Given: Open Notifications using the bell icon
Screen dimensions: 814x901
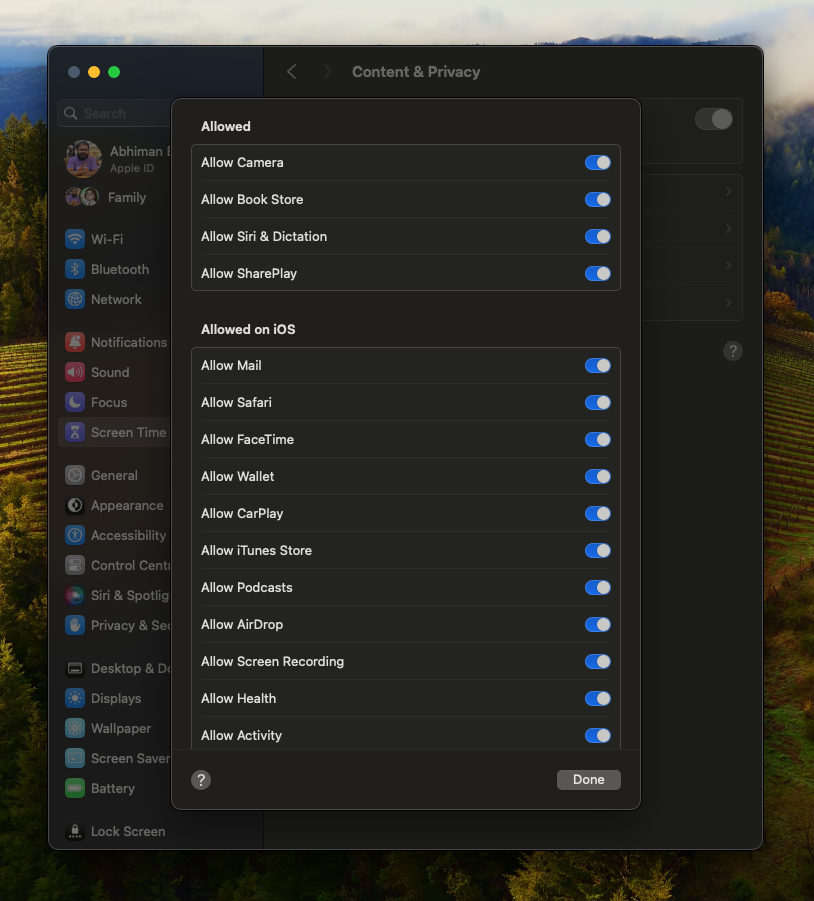Looking at the screenshot, I should pyautogui.click(x=75, y=342).
